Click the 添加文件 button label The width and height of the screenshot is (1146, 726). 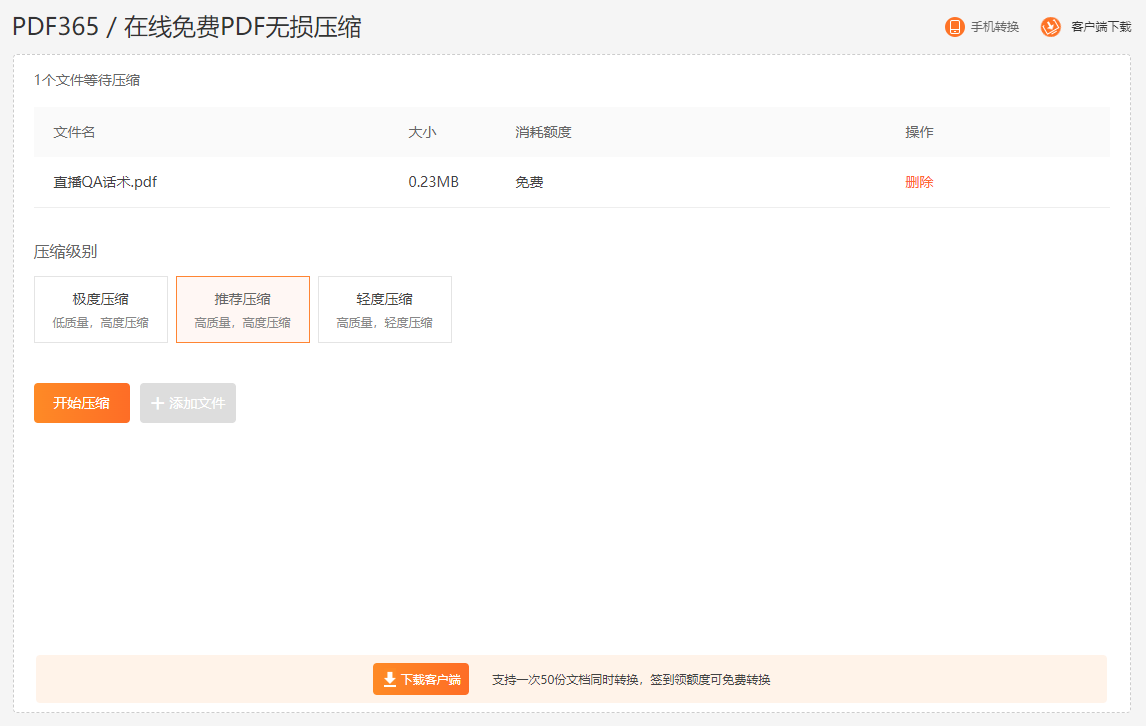click(197, 403)
